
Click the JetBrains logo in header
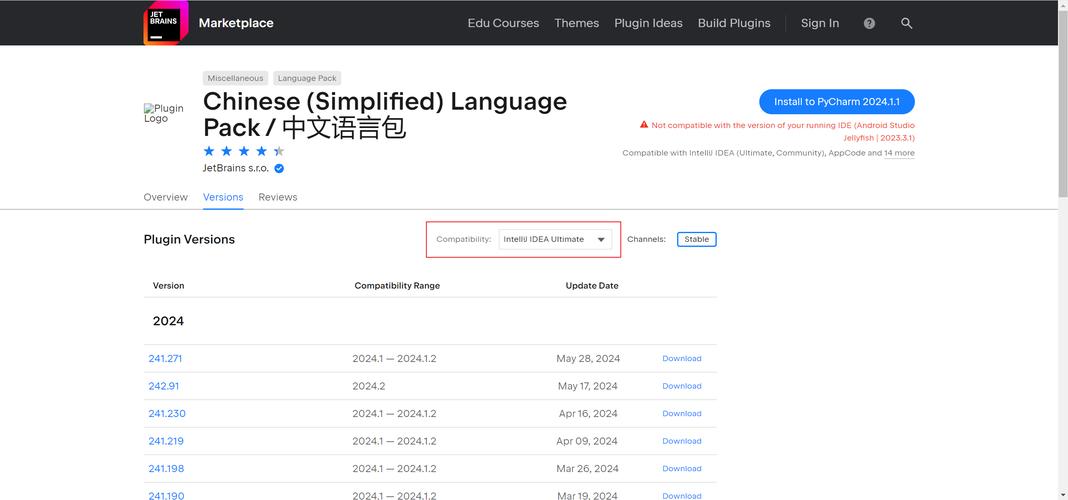tap(162, 23)
